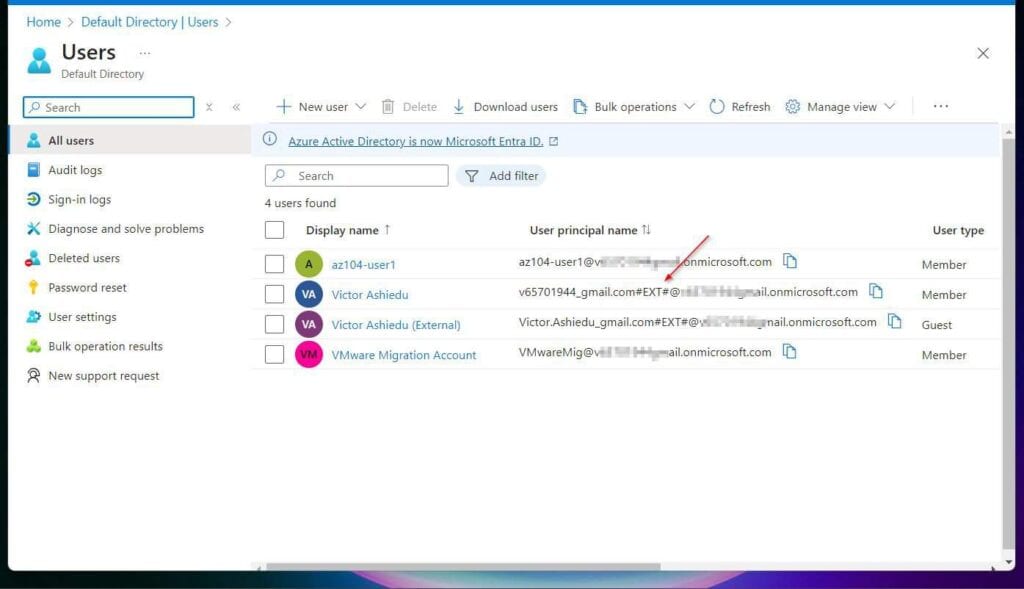Open the az104-user1 user profile
Image resolution: width=1024 pixels, height=589 pixels.
(x=363, y=264)
